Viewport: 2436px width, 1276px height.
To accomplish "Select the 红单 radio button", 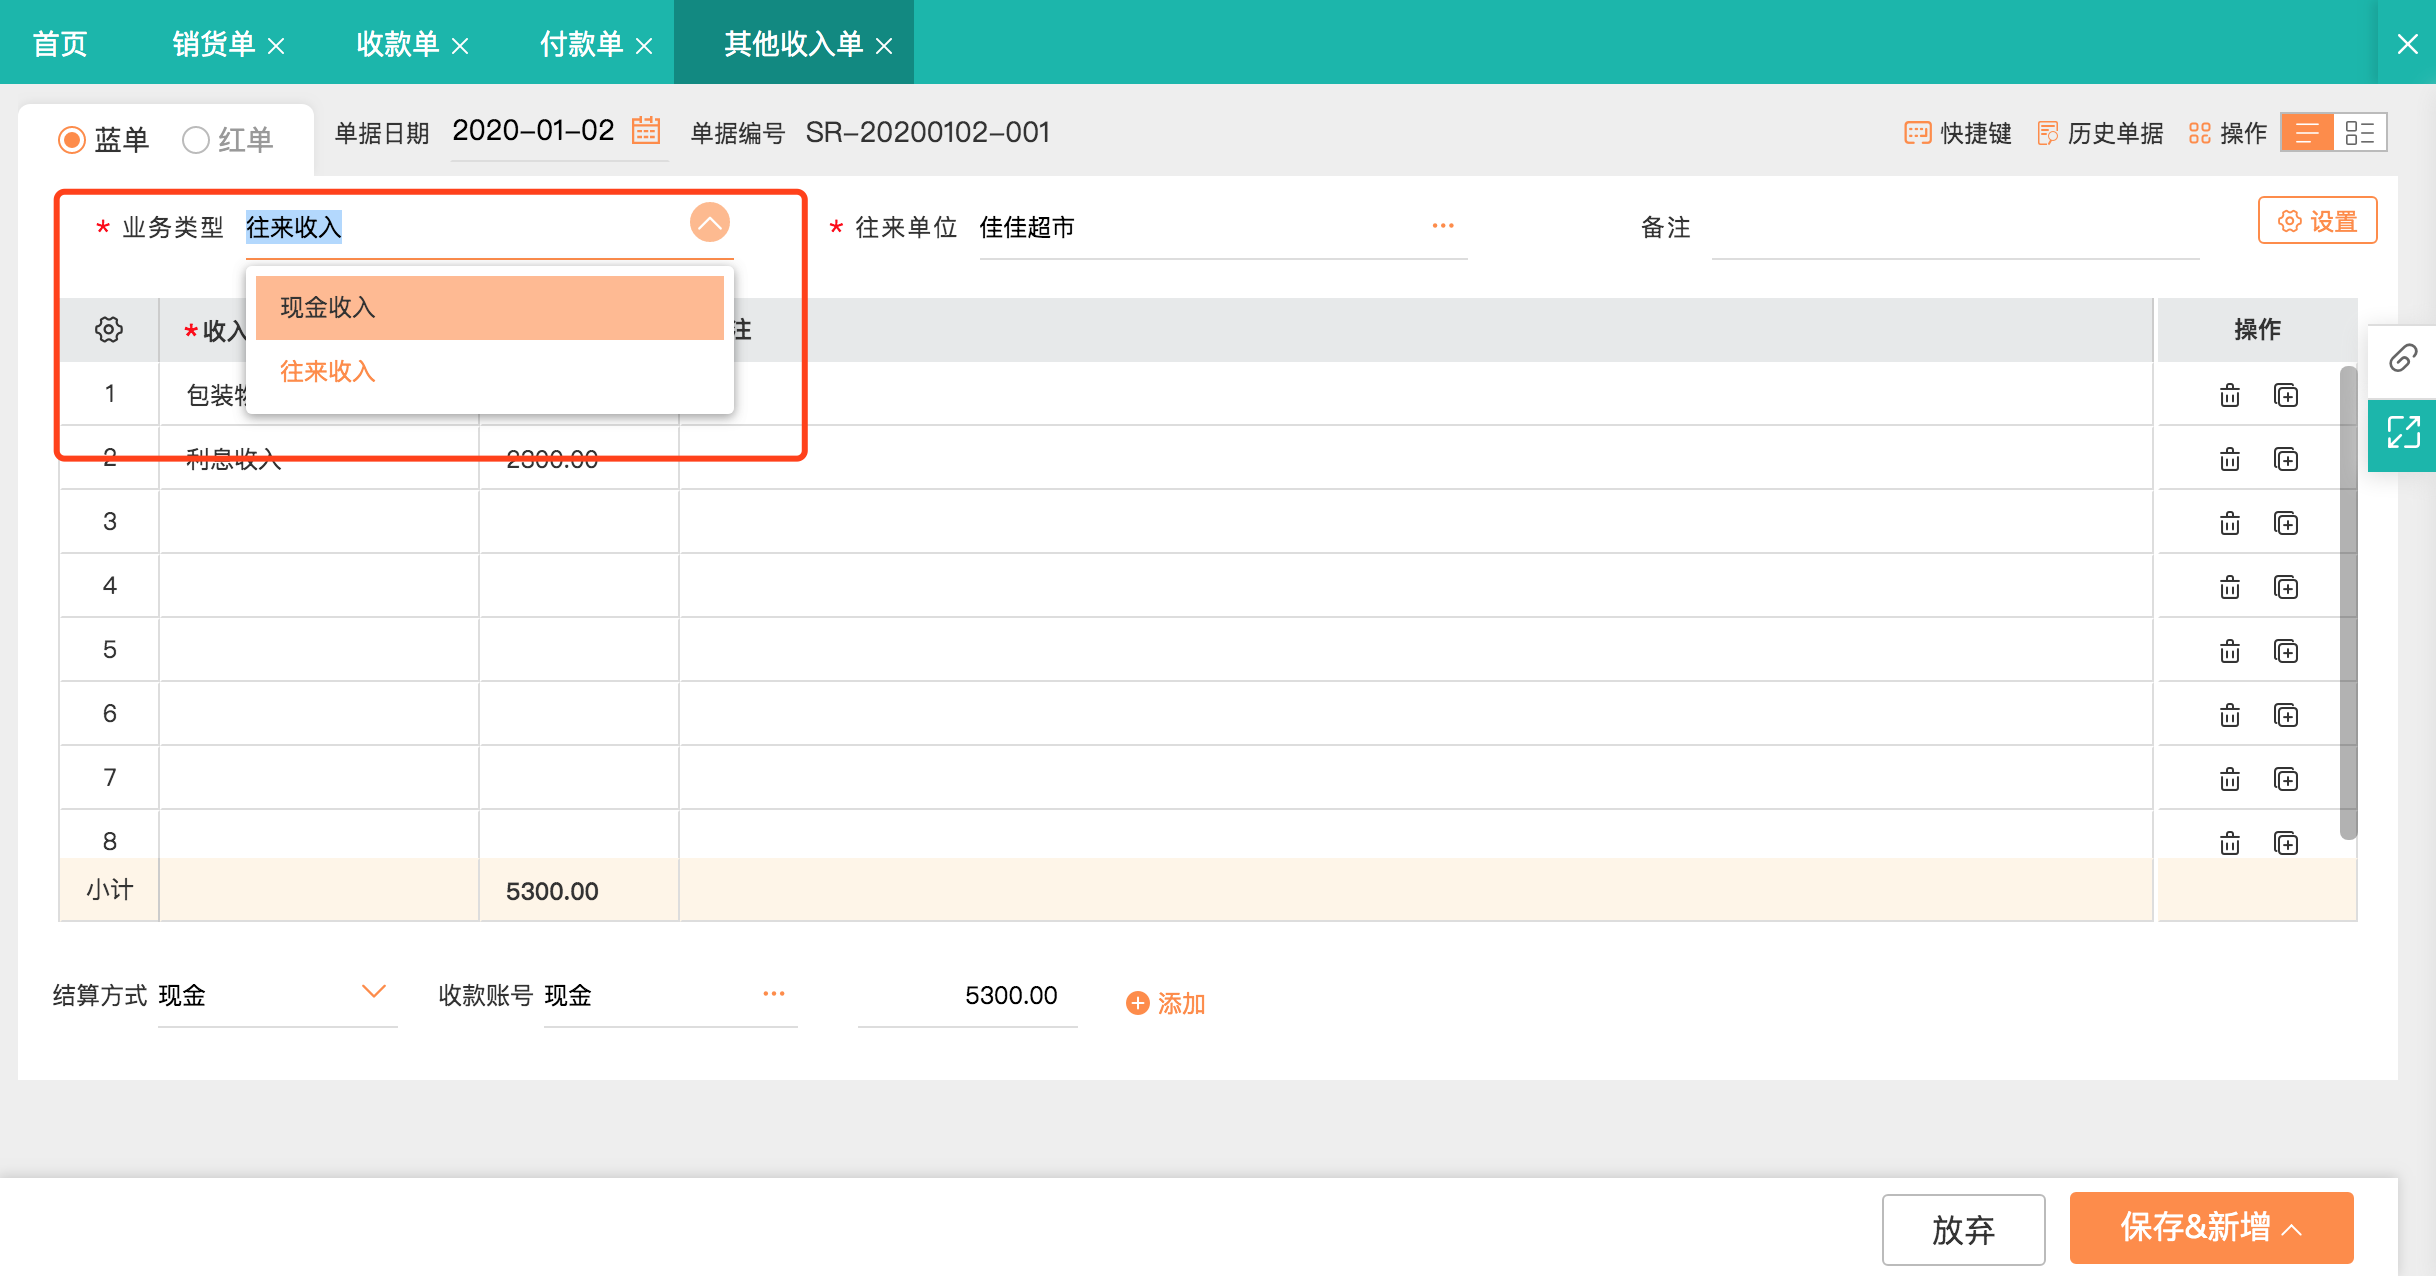I will click(192, 137).
